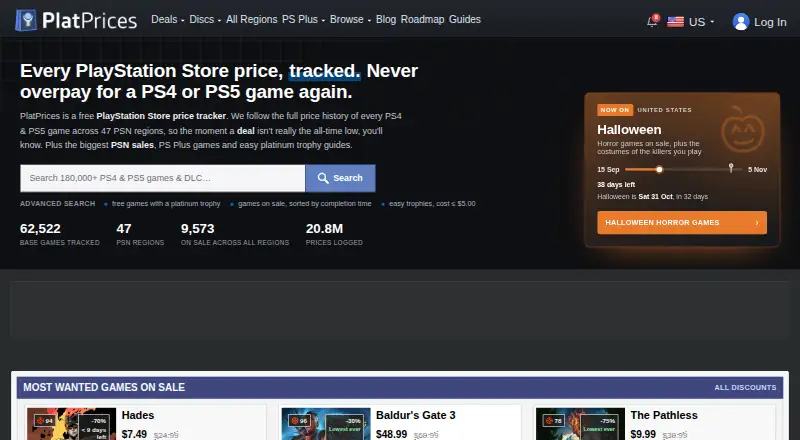Click the user avatar icon

741,22
